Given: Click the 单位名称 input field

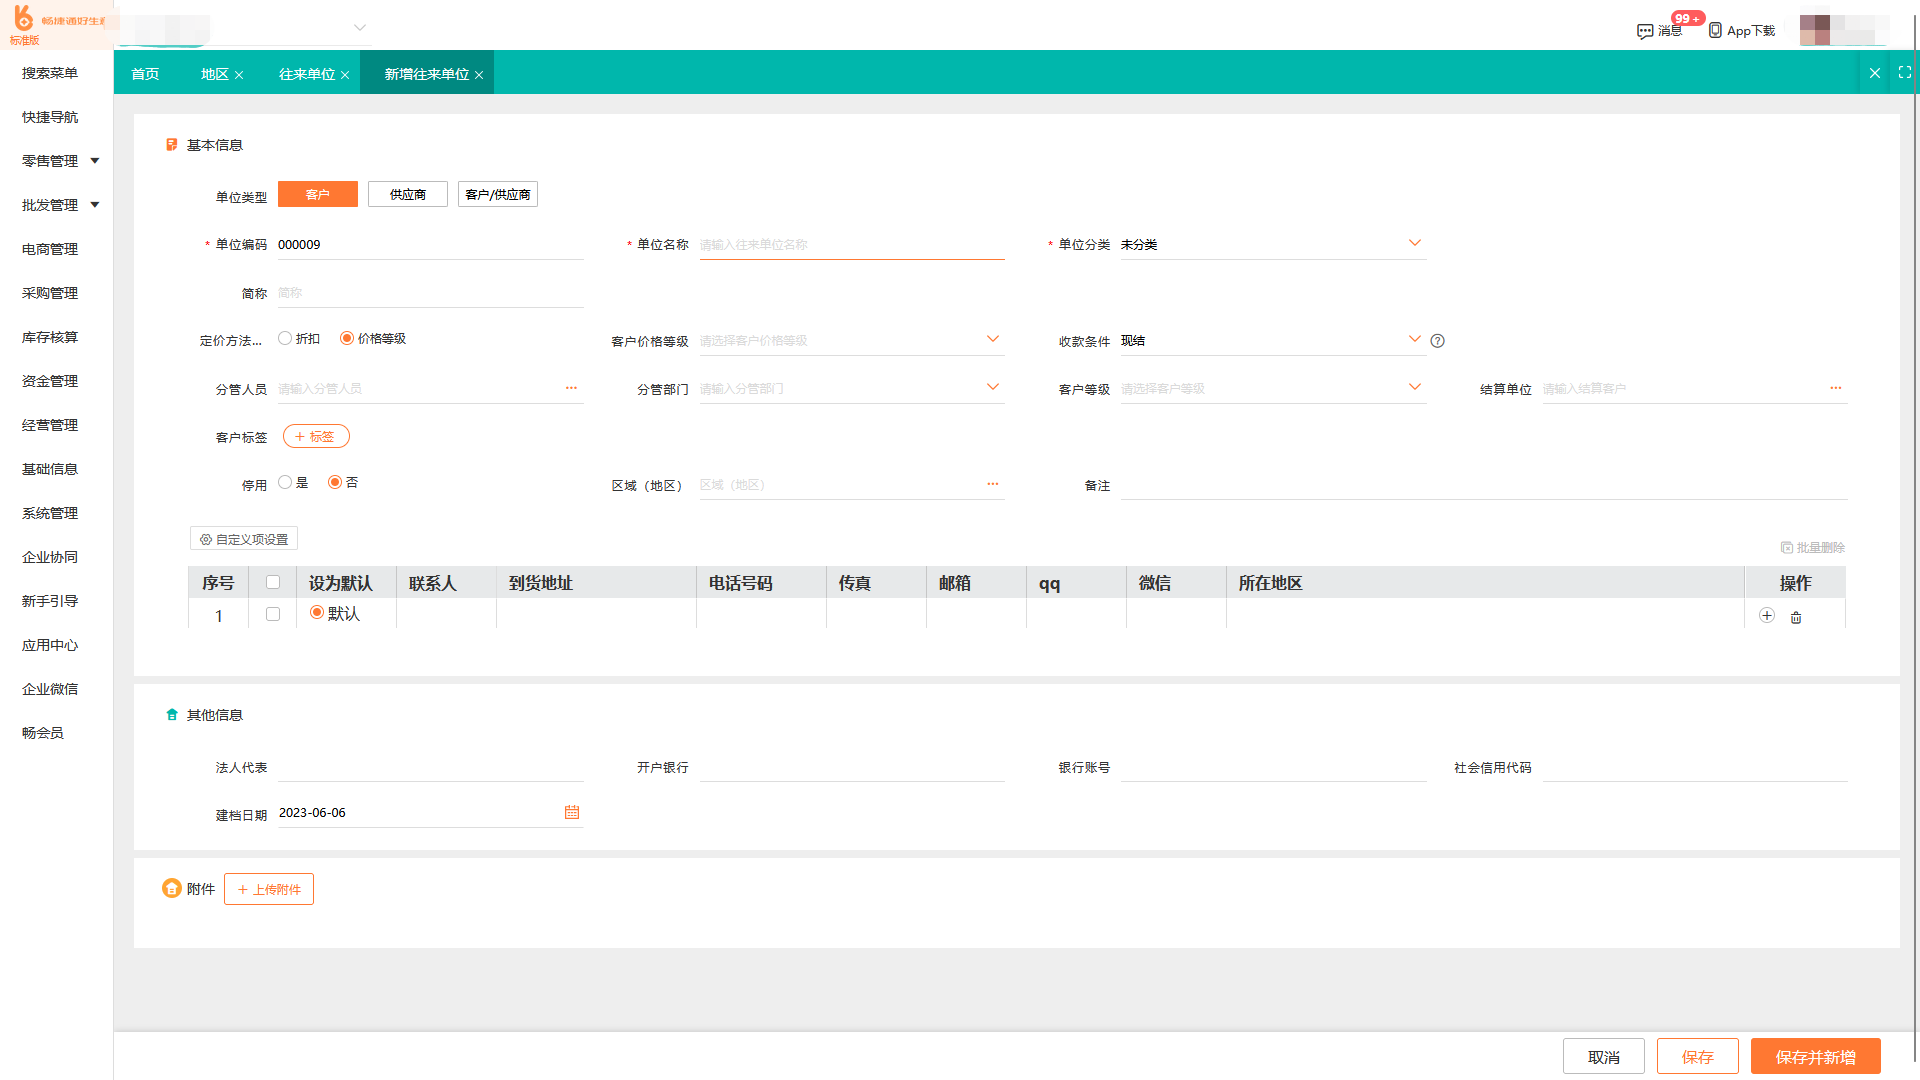Looking at the screenshot, I should point(851,244).
